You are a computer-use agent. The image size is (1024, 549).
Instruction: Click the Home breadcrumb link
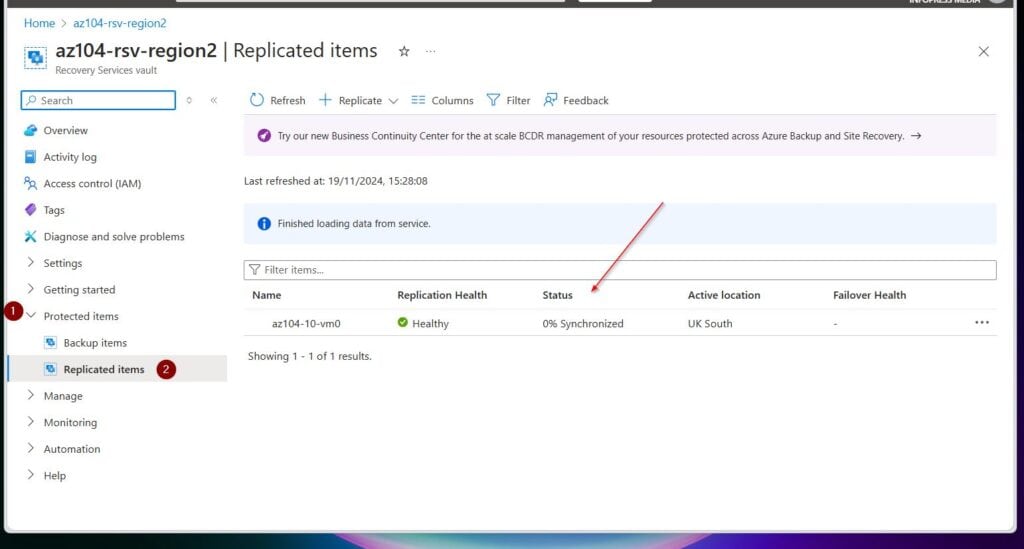(x=39, y=23)
